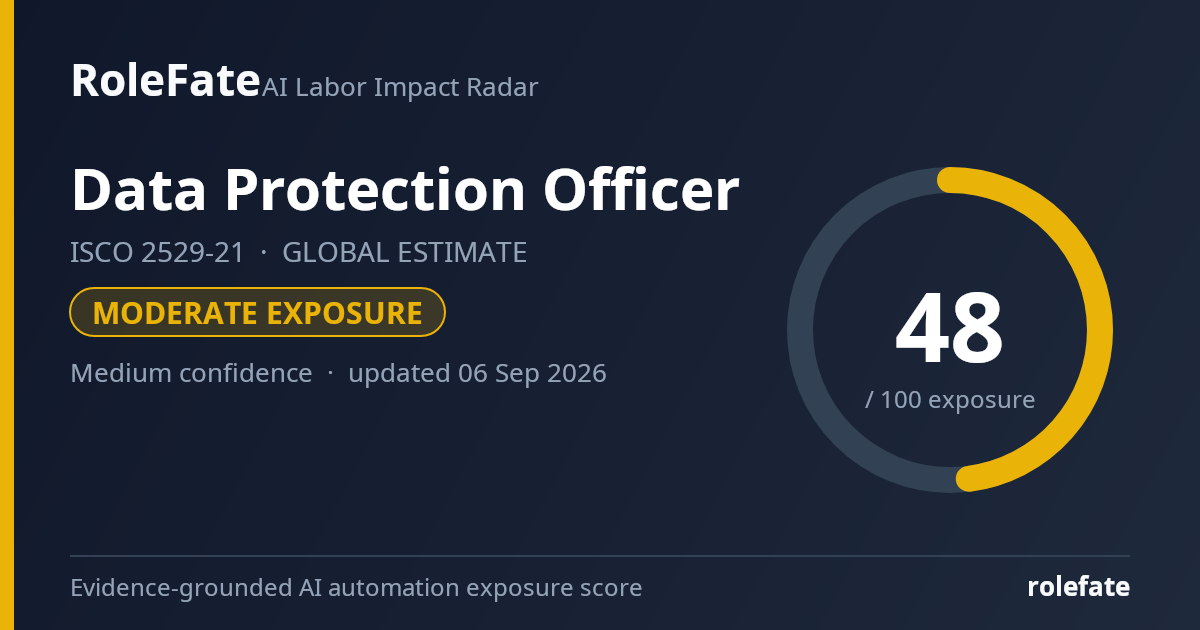Click the yellow accent bar on left edge
Viewport: 1200px width, 630px height.
[7, 315]
